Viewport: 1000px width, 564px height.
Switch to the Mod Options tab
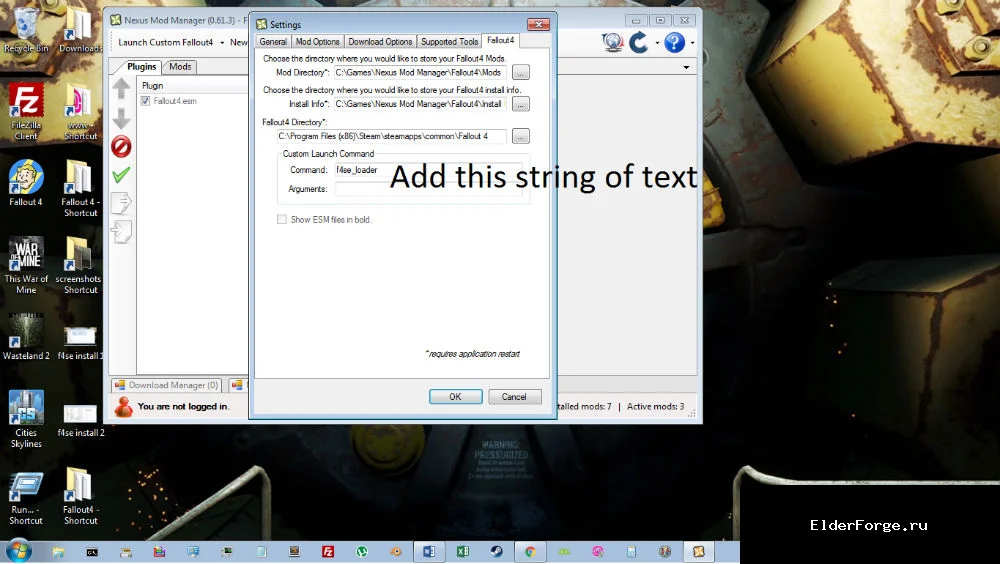pyautogui.click(x=318, y=42)
